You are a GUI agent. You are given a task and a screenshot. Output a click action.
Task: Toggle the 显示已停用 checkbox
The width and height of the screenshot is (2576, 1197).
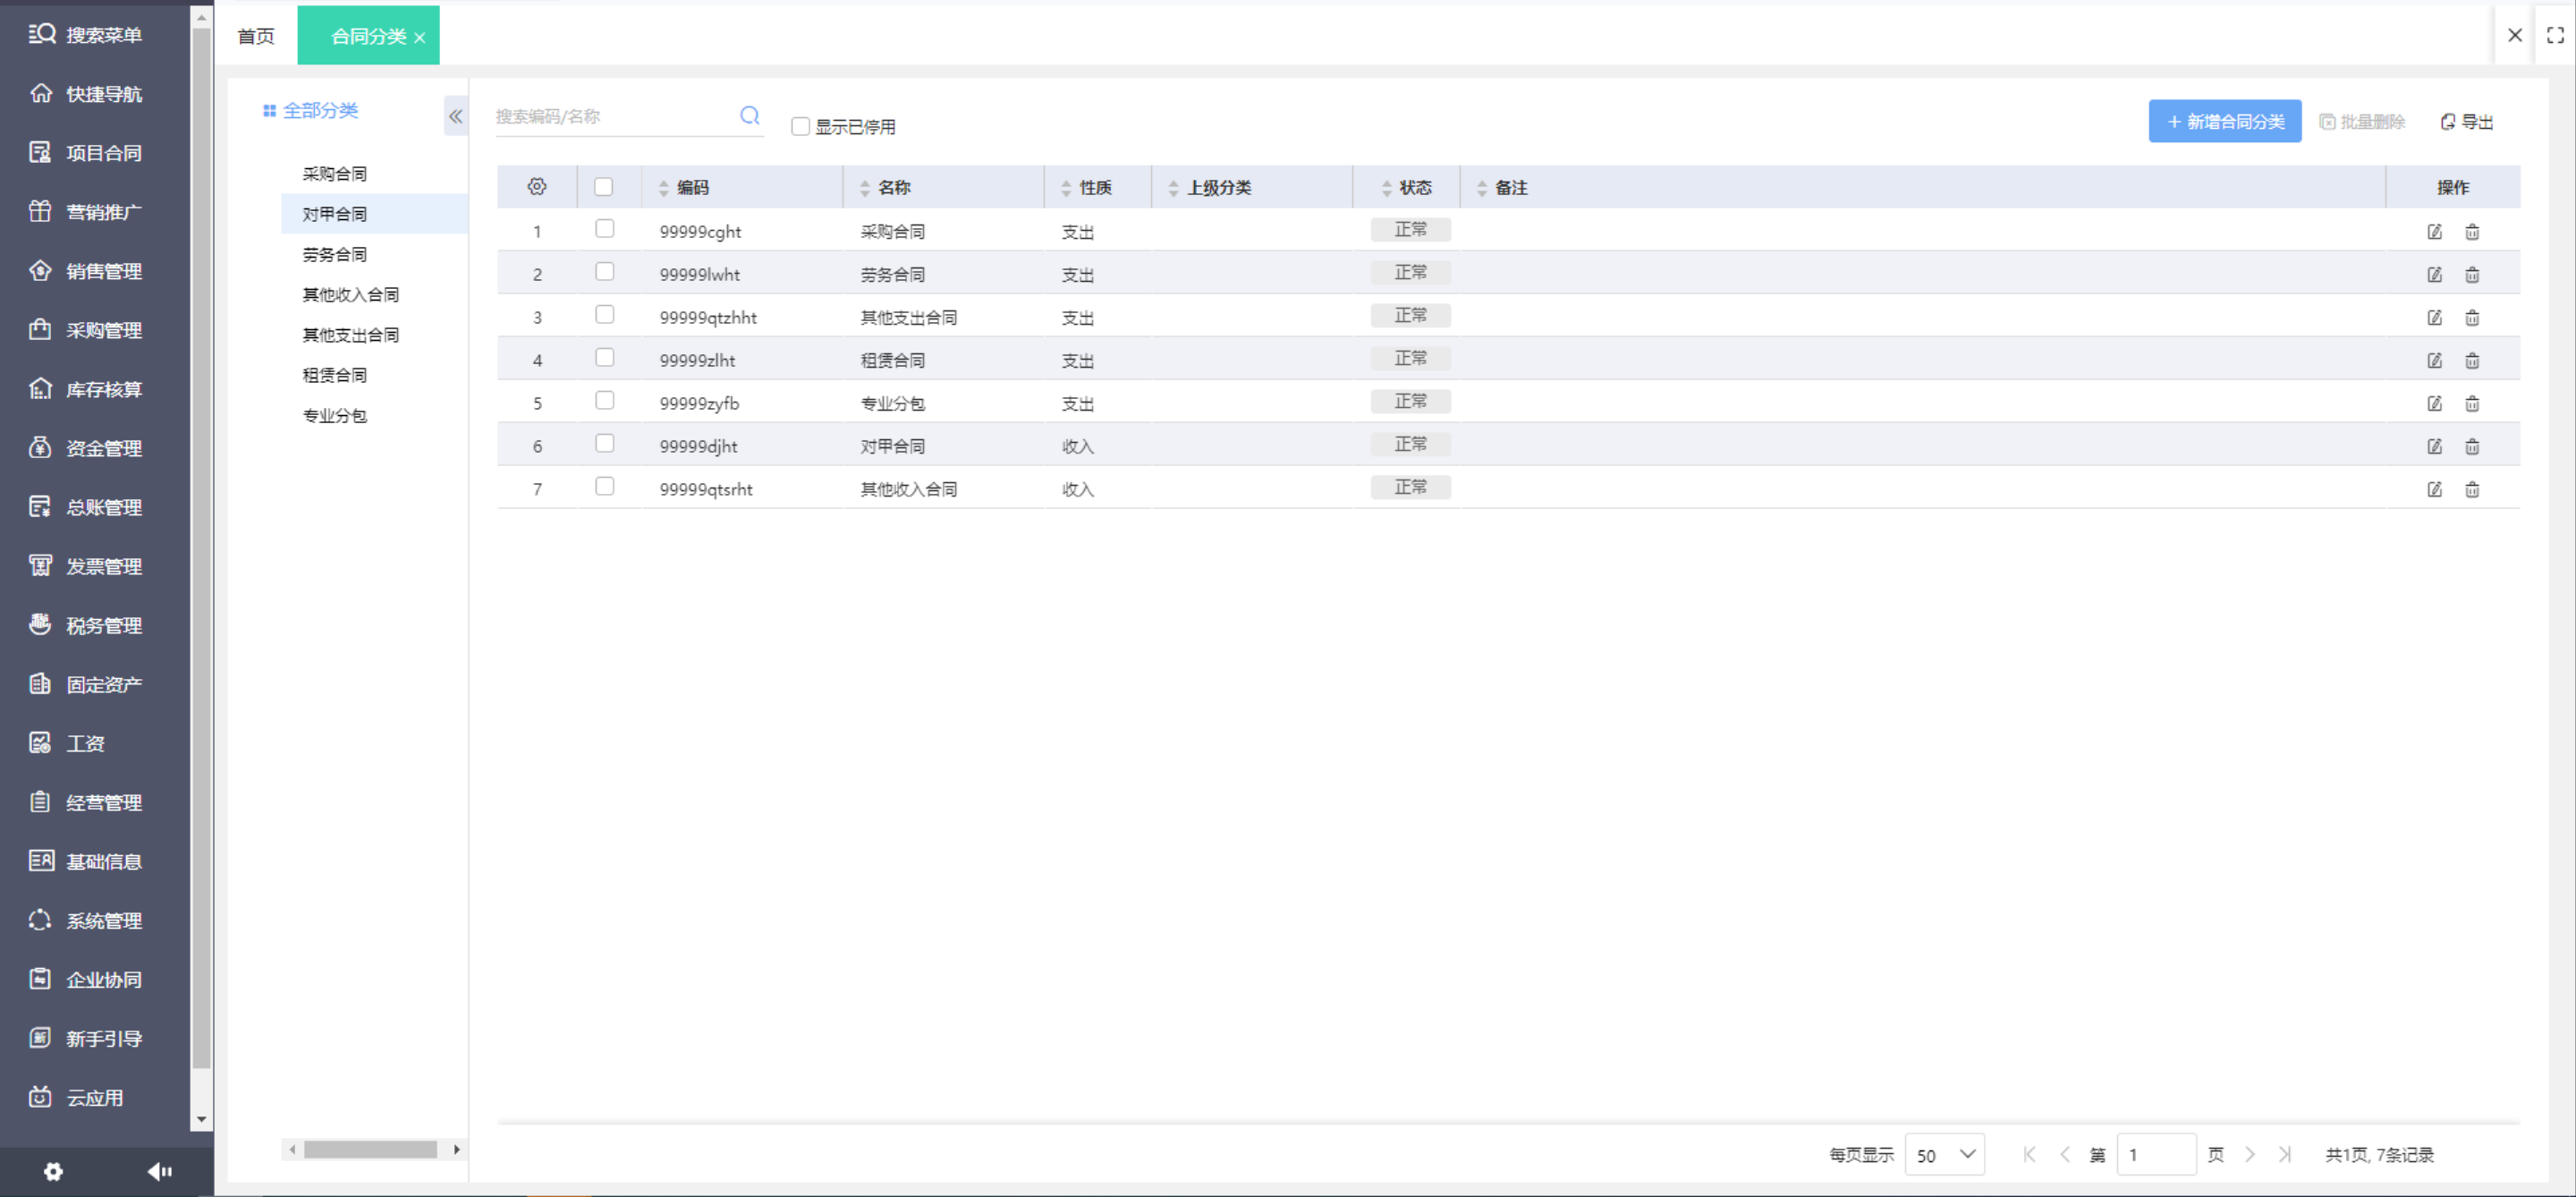pos(799,127)
